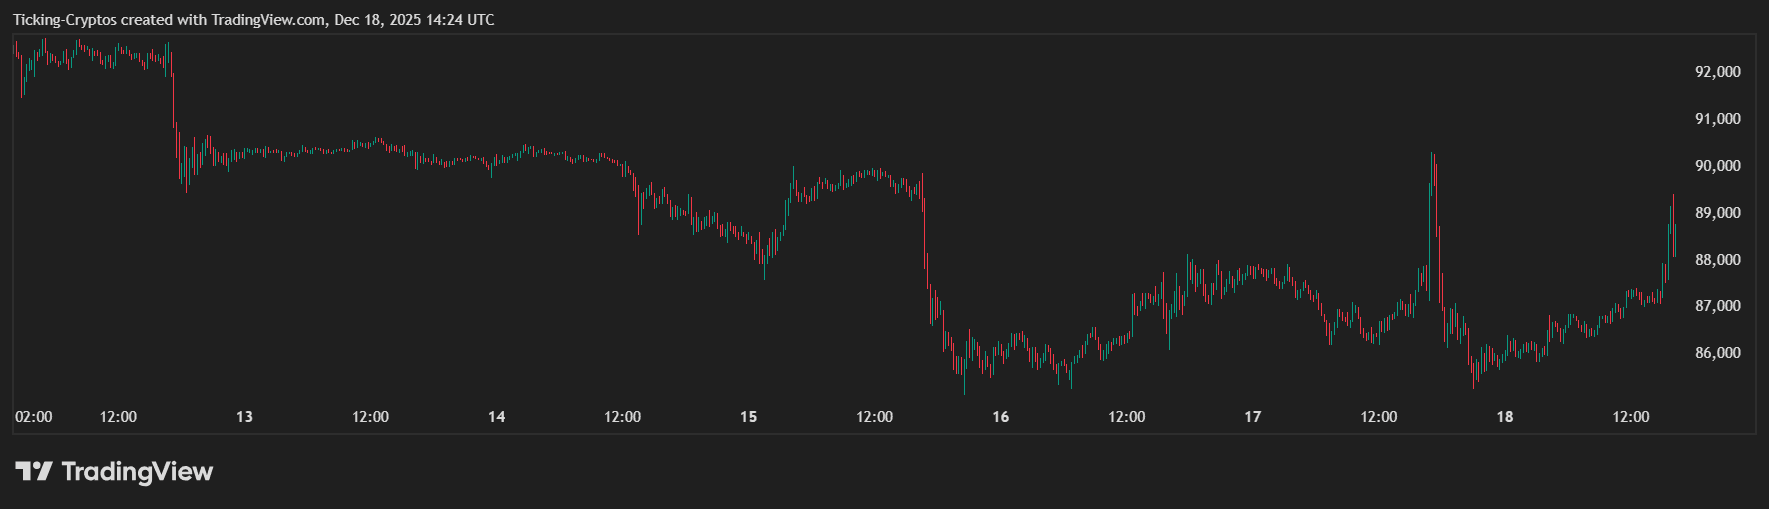Click the 89,000 price level label
Viewport: 1769px width, 509px height.
[1717, 213]
